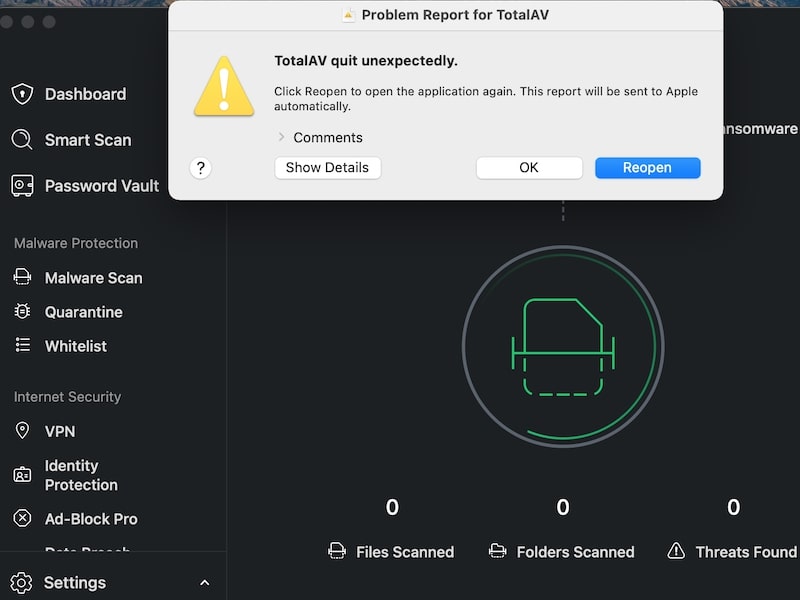800x600 pixels.
Task: Click the Whitelist list icon
Action: tap(22, 345)
